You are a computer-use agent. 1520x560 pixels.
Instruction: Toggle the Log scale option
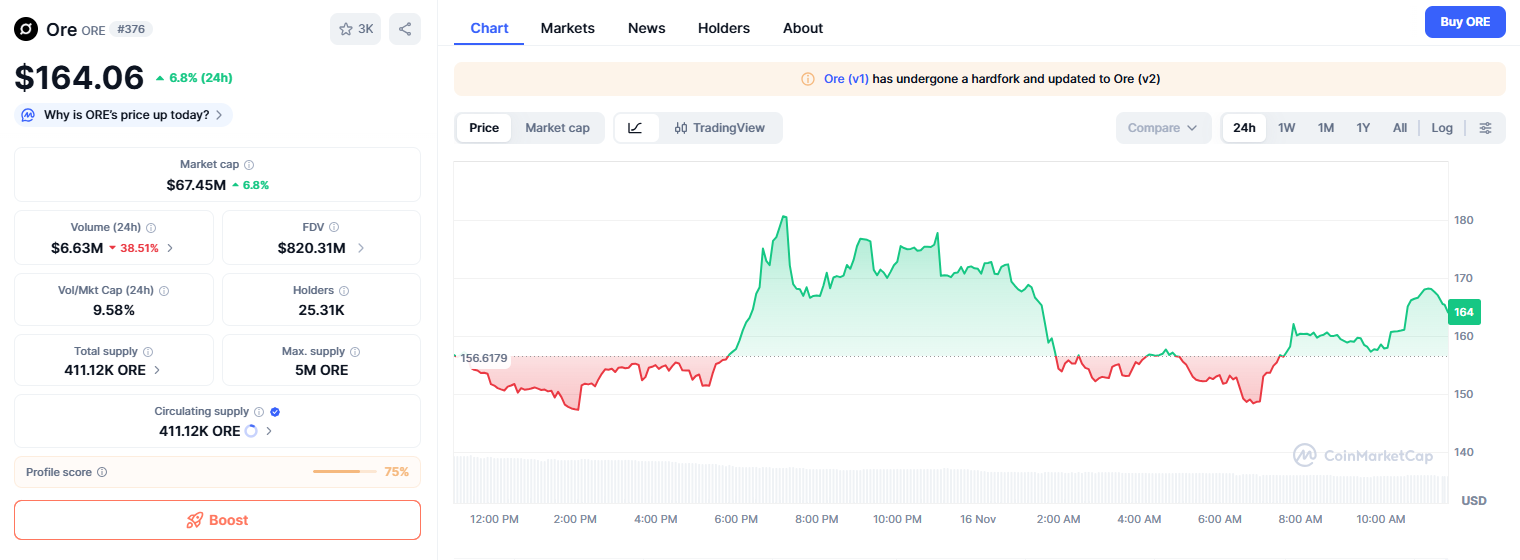point(1441,128)
